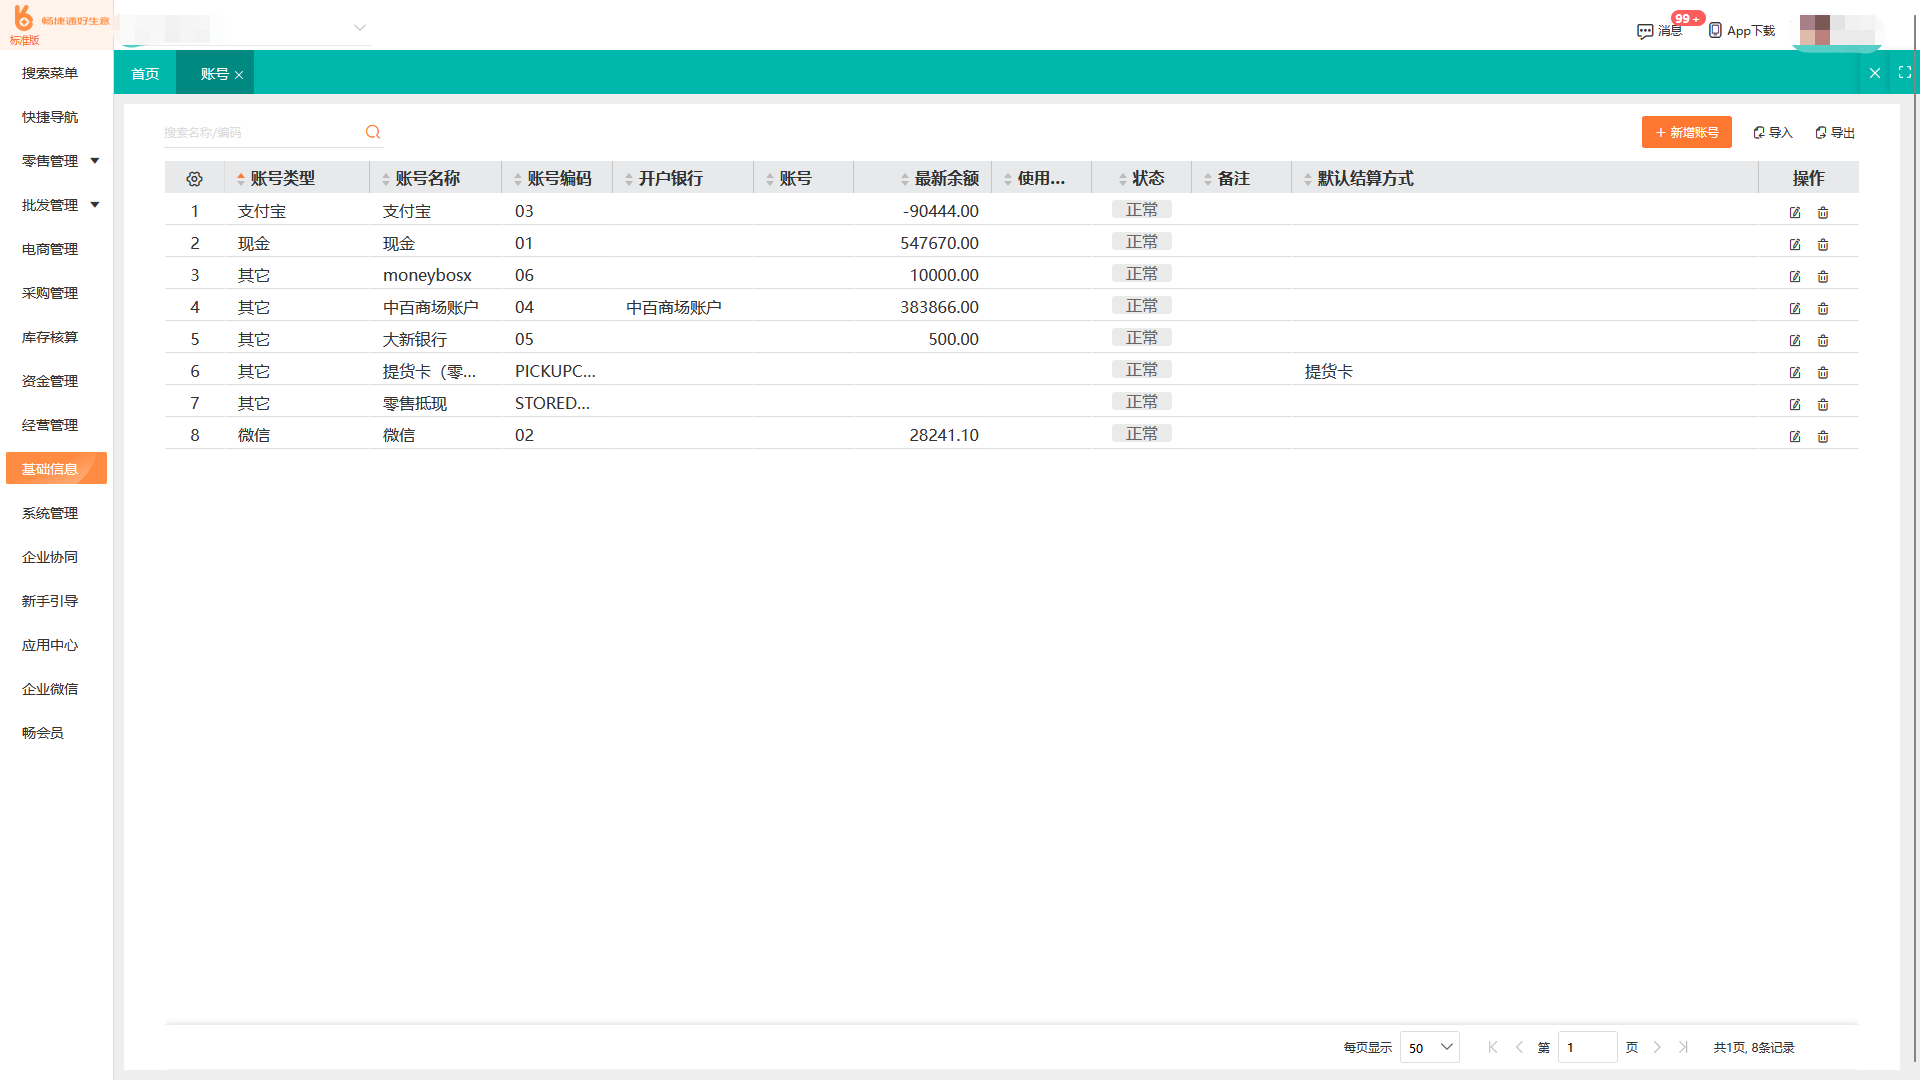Click 首页 home tab
Viewport: 1920px width, 1080px height.
pyautogui.click(x=146, y=73)
